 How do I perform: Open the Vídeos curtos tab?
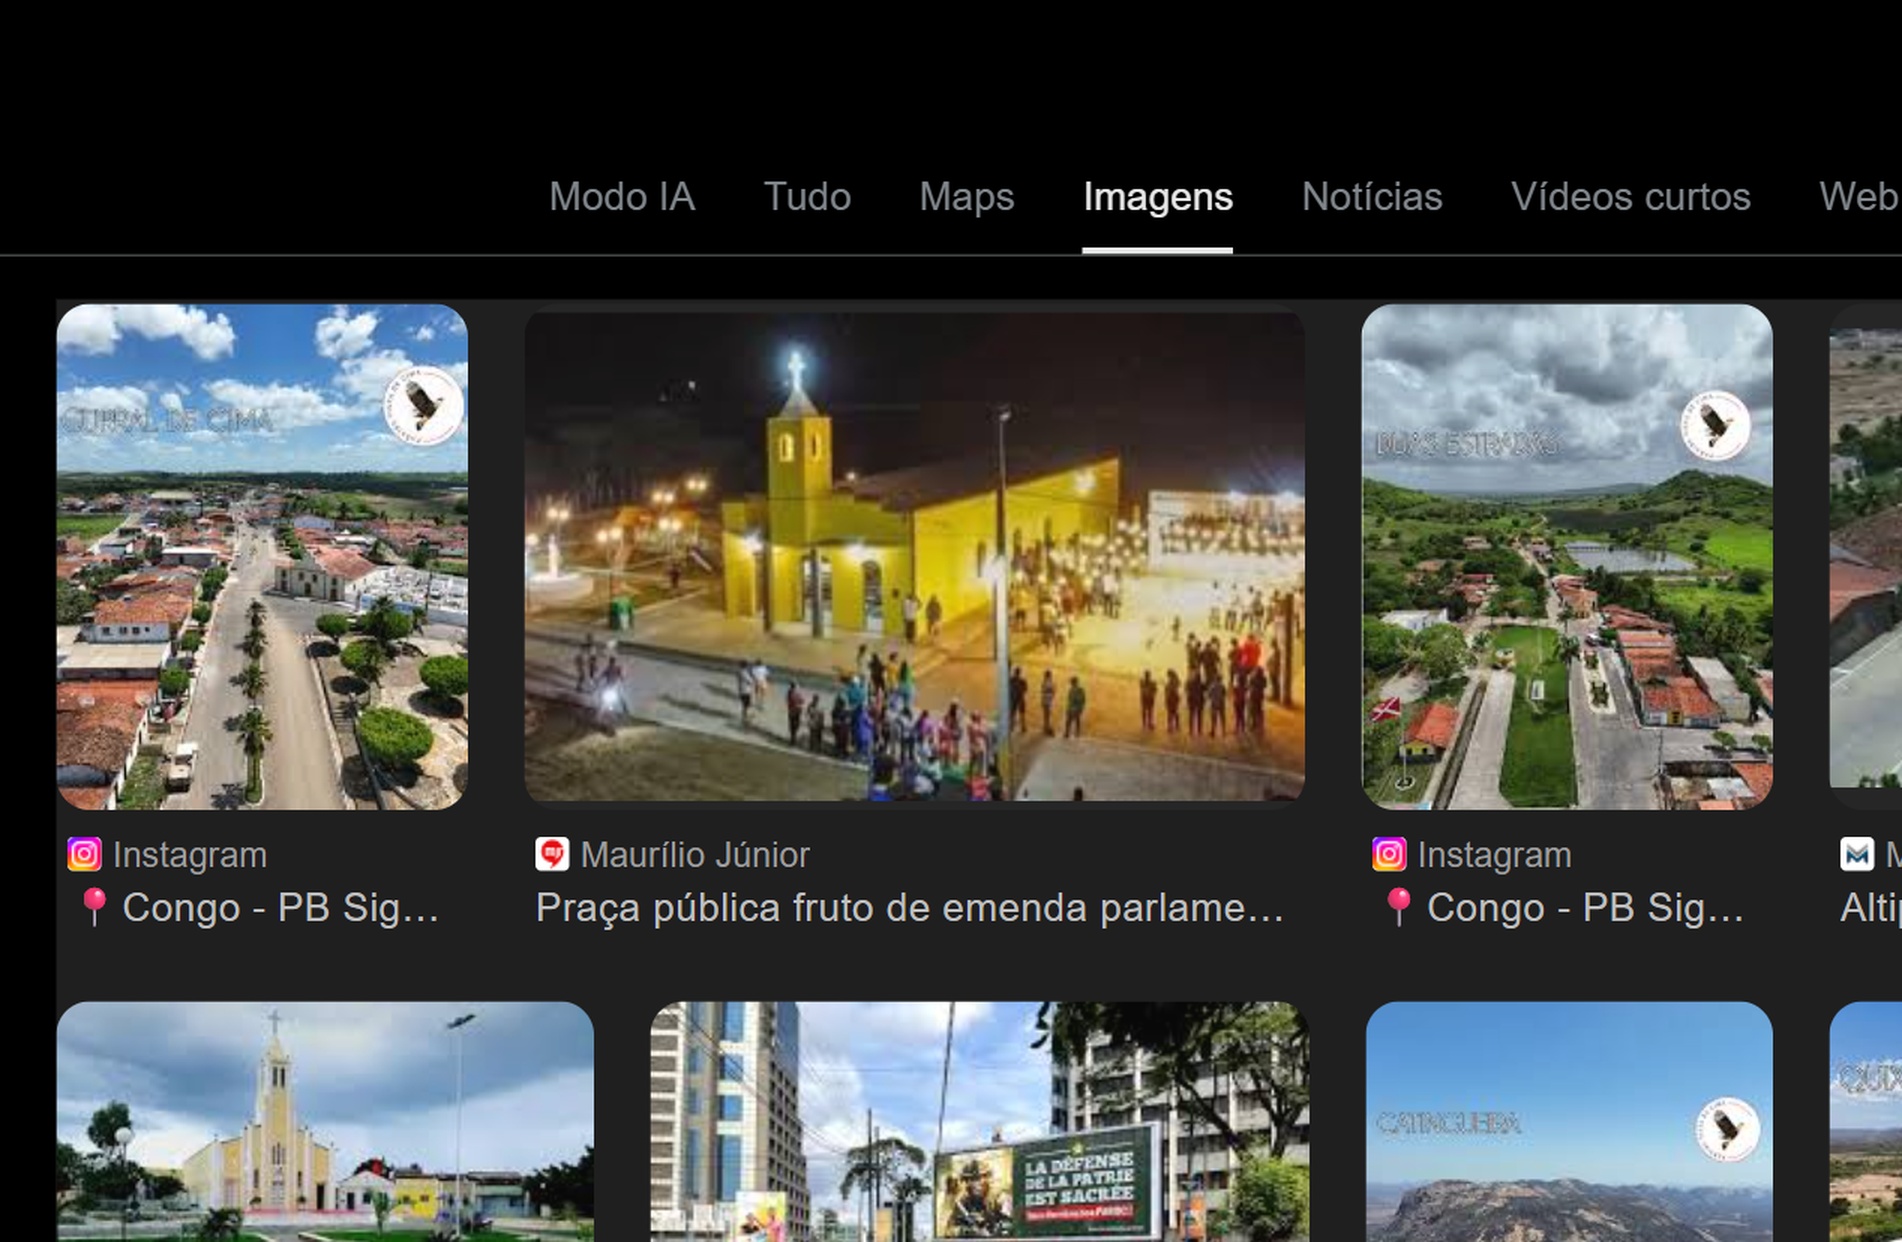click(1630, 197)
